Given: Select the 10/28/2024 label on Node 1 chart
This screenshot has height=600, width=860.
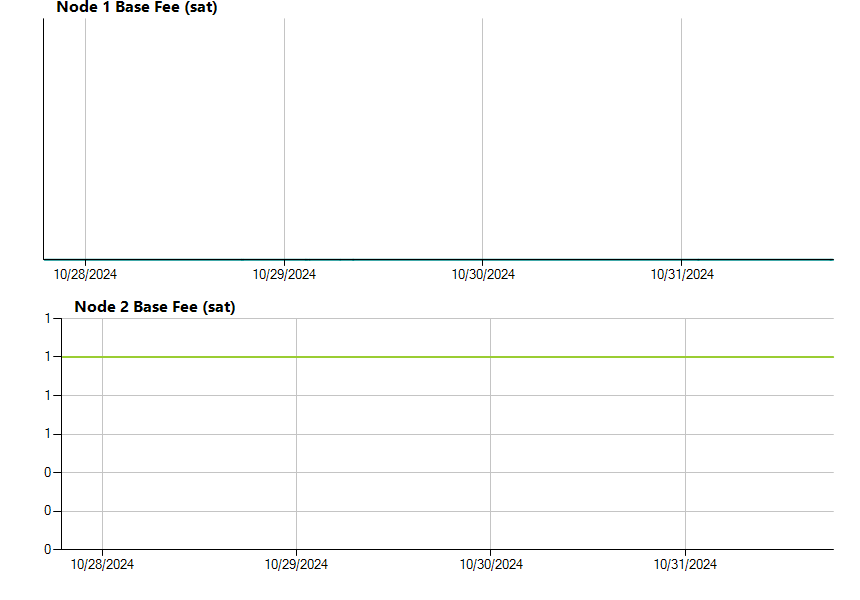Looking at the screenshot, I should point(85,274).
